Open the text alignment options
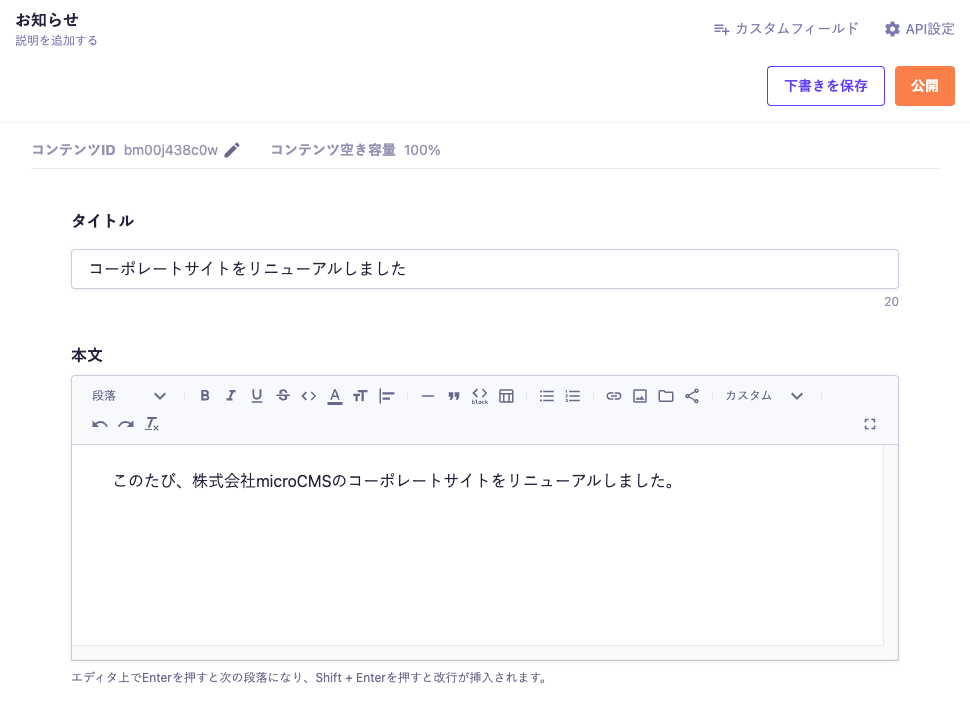Image resolution: width=970 pixels, height=714 pixels. pos(387,396)
